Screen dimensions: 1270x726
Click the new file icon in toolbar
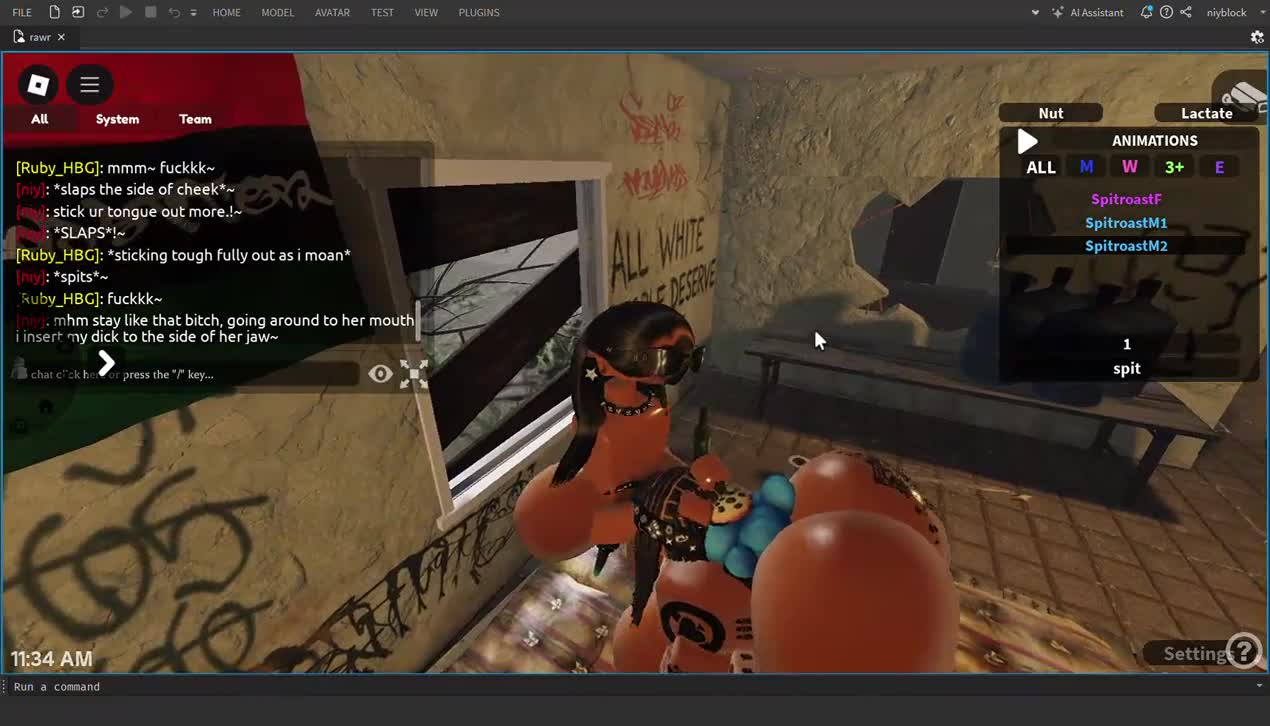tap(54, 12)
